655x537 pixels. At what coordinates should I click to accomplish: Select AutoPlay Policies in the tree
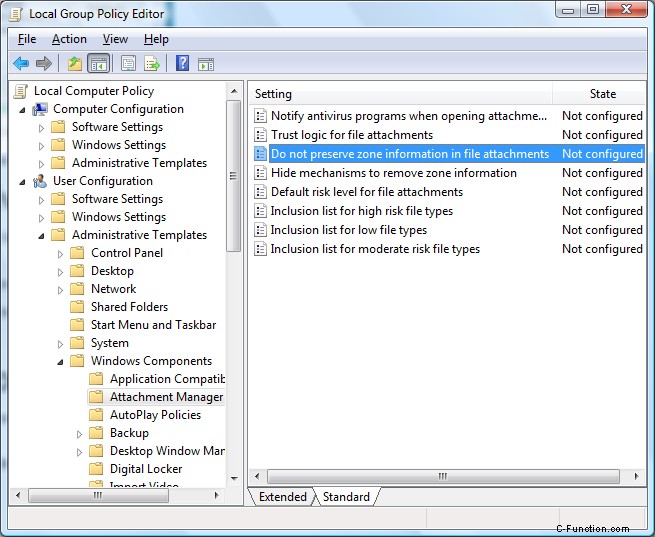155,415
